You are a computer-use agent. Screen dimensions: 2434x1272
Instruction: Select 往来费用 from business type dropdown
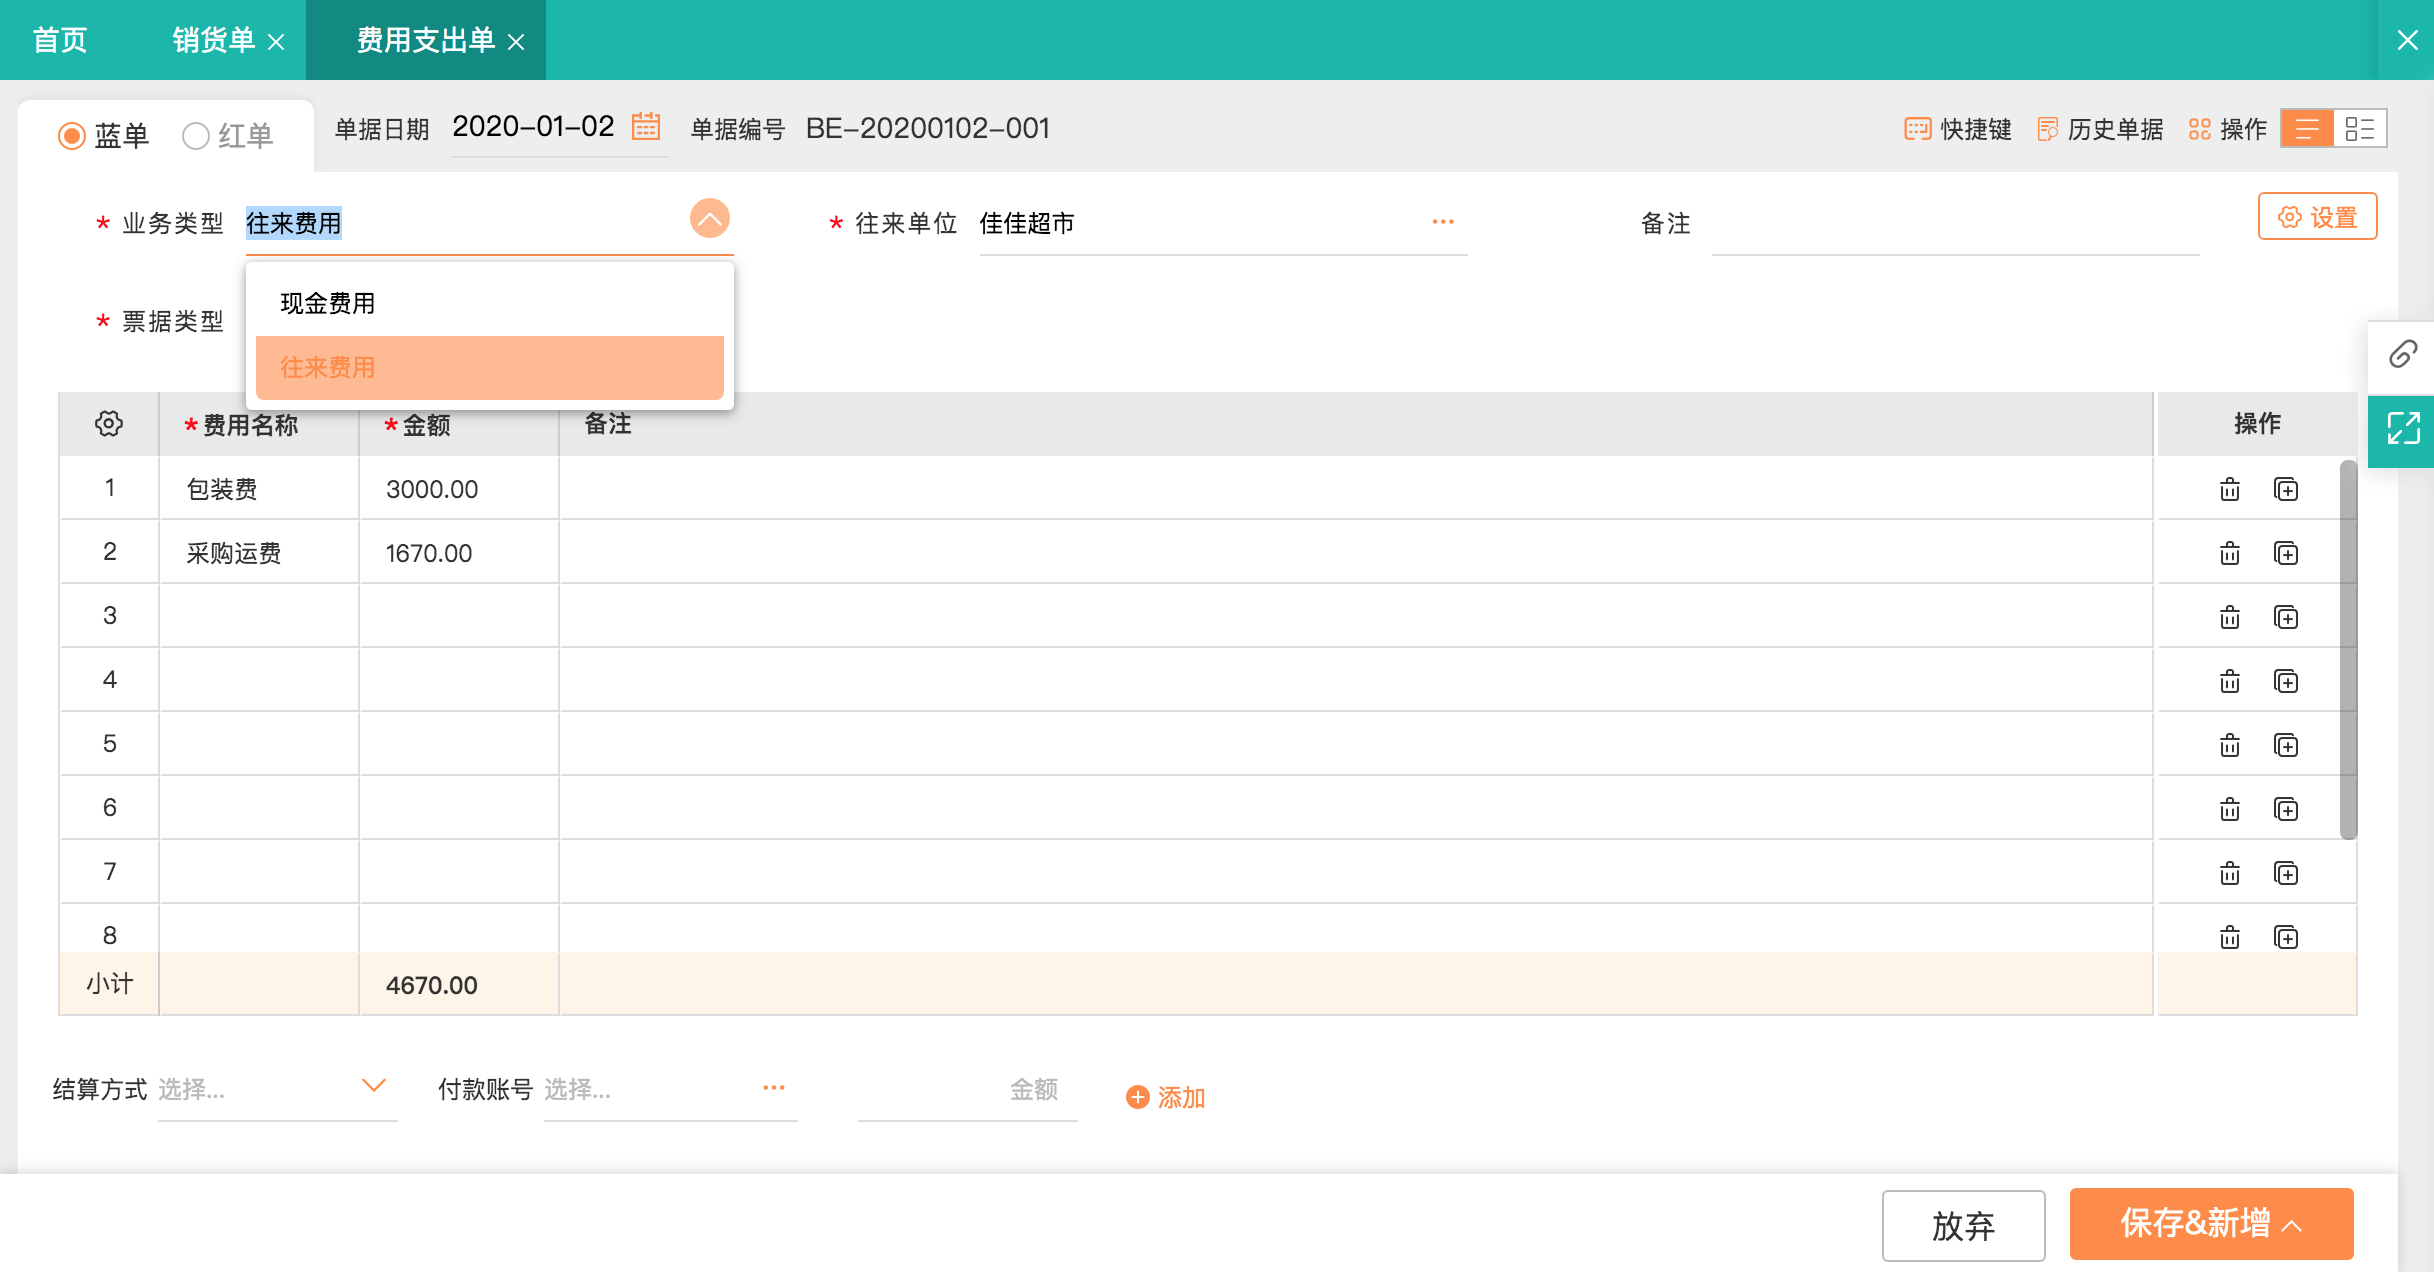(x=488, y=367)
